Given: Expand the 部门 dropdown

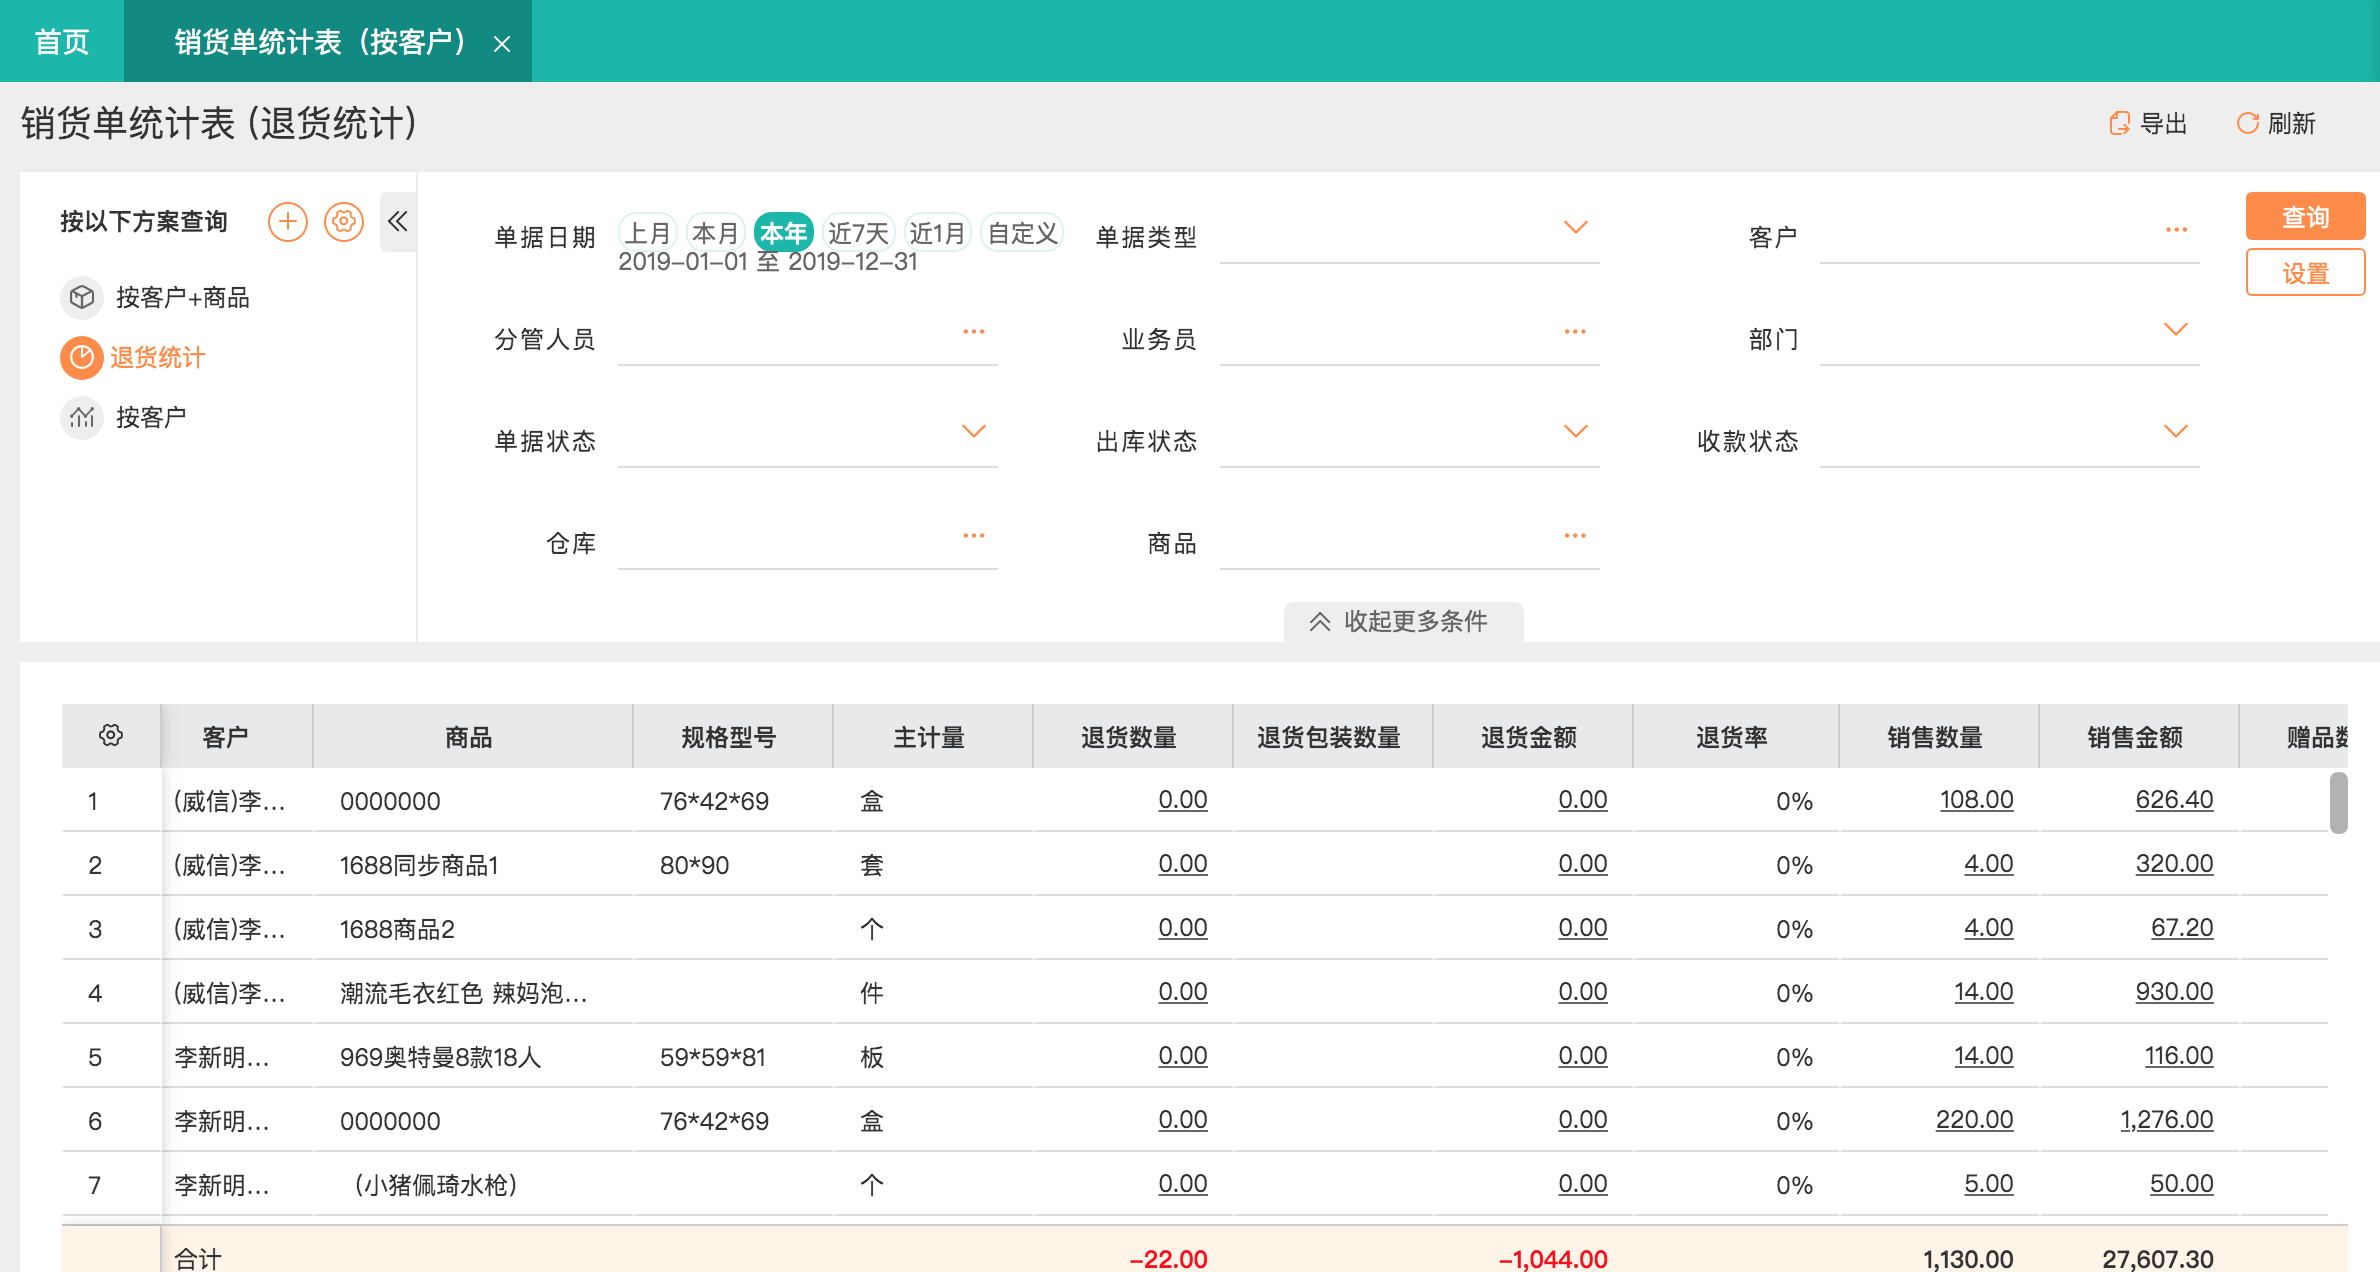Looking at the screenshot, I should point(2177,332).
